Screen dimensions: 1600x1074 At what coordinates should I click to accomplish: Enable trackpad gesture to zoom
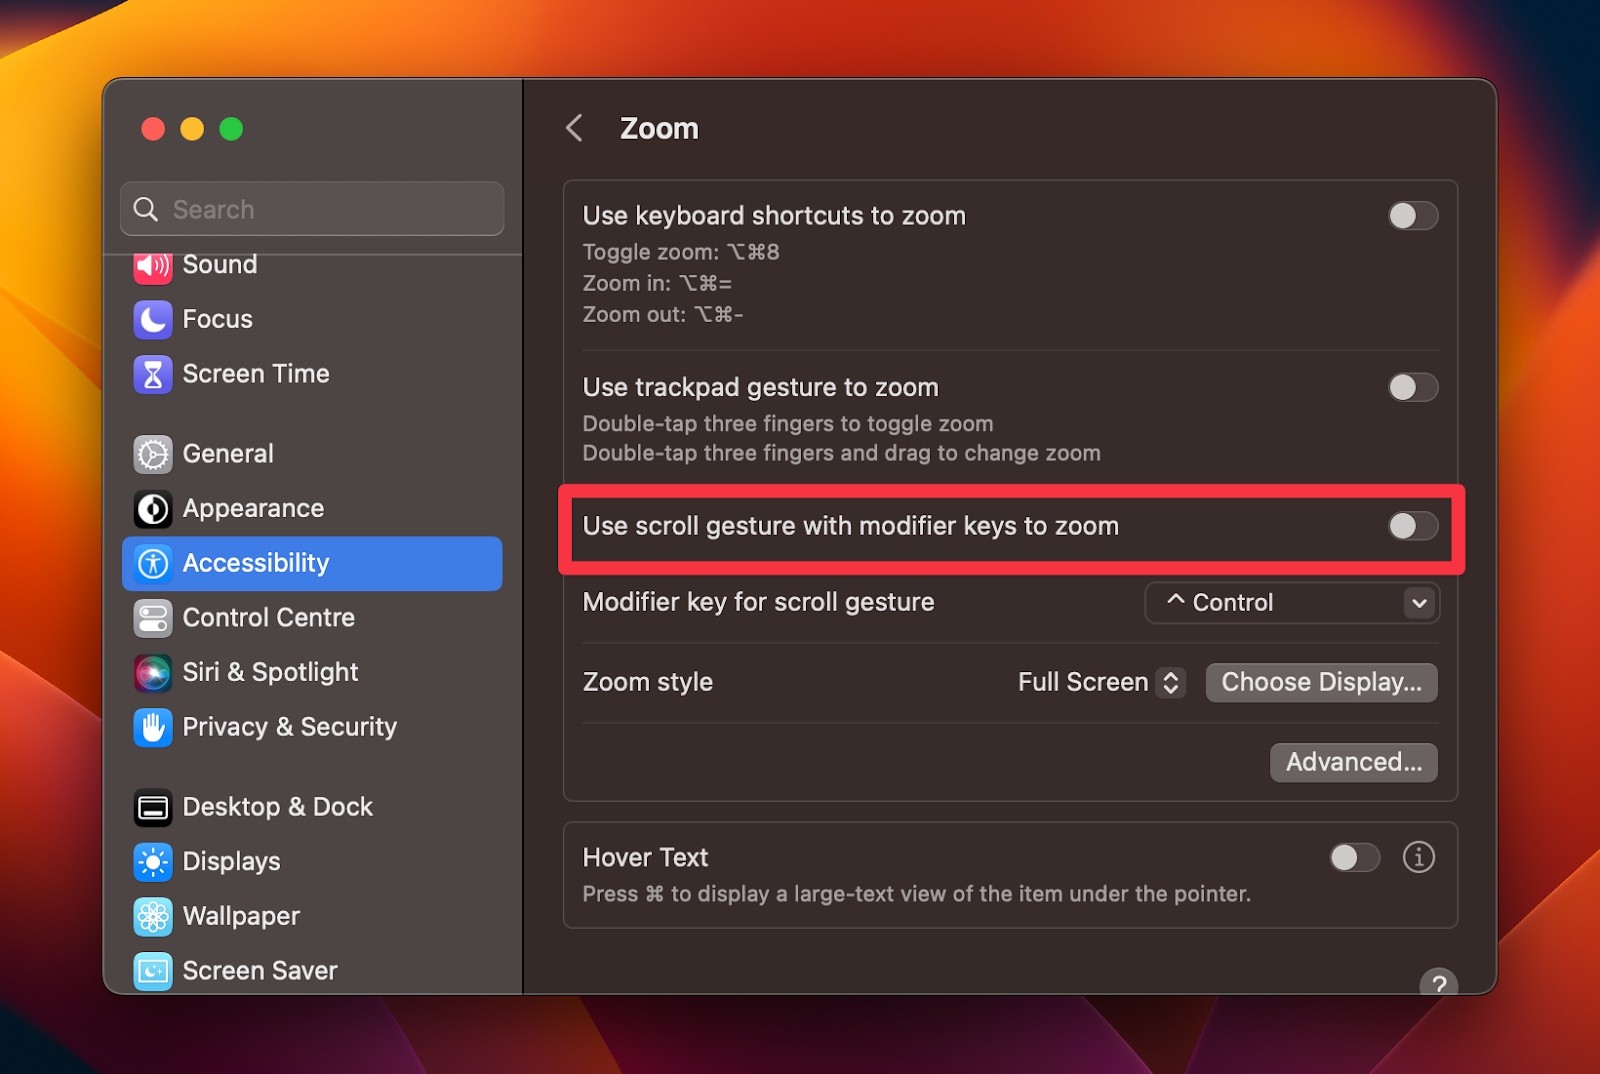(1413, 387)
